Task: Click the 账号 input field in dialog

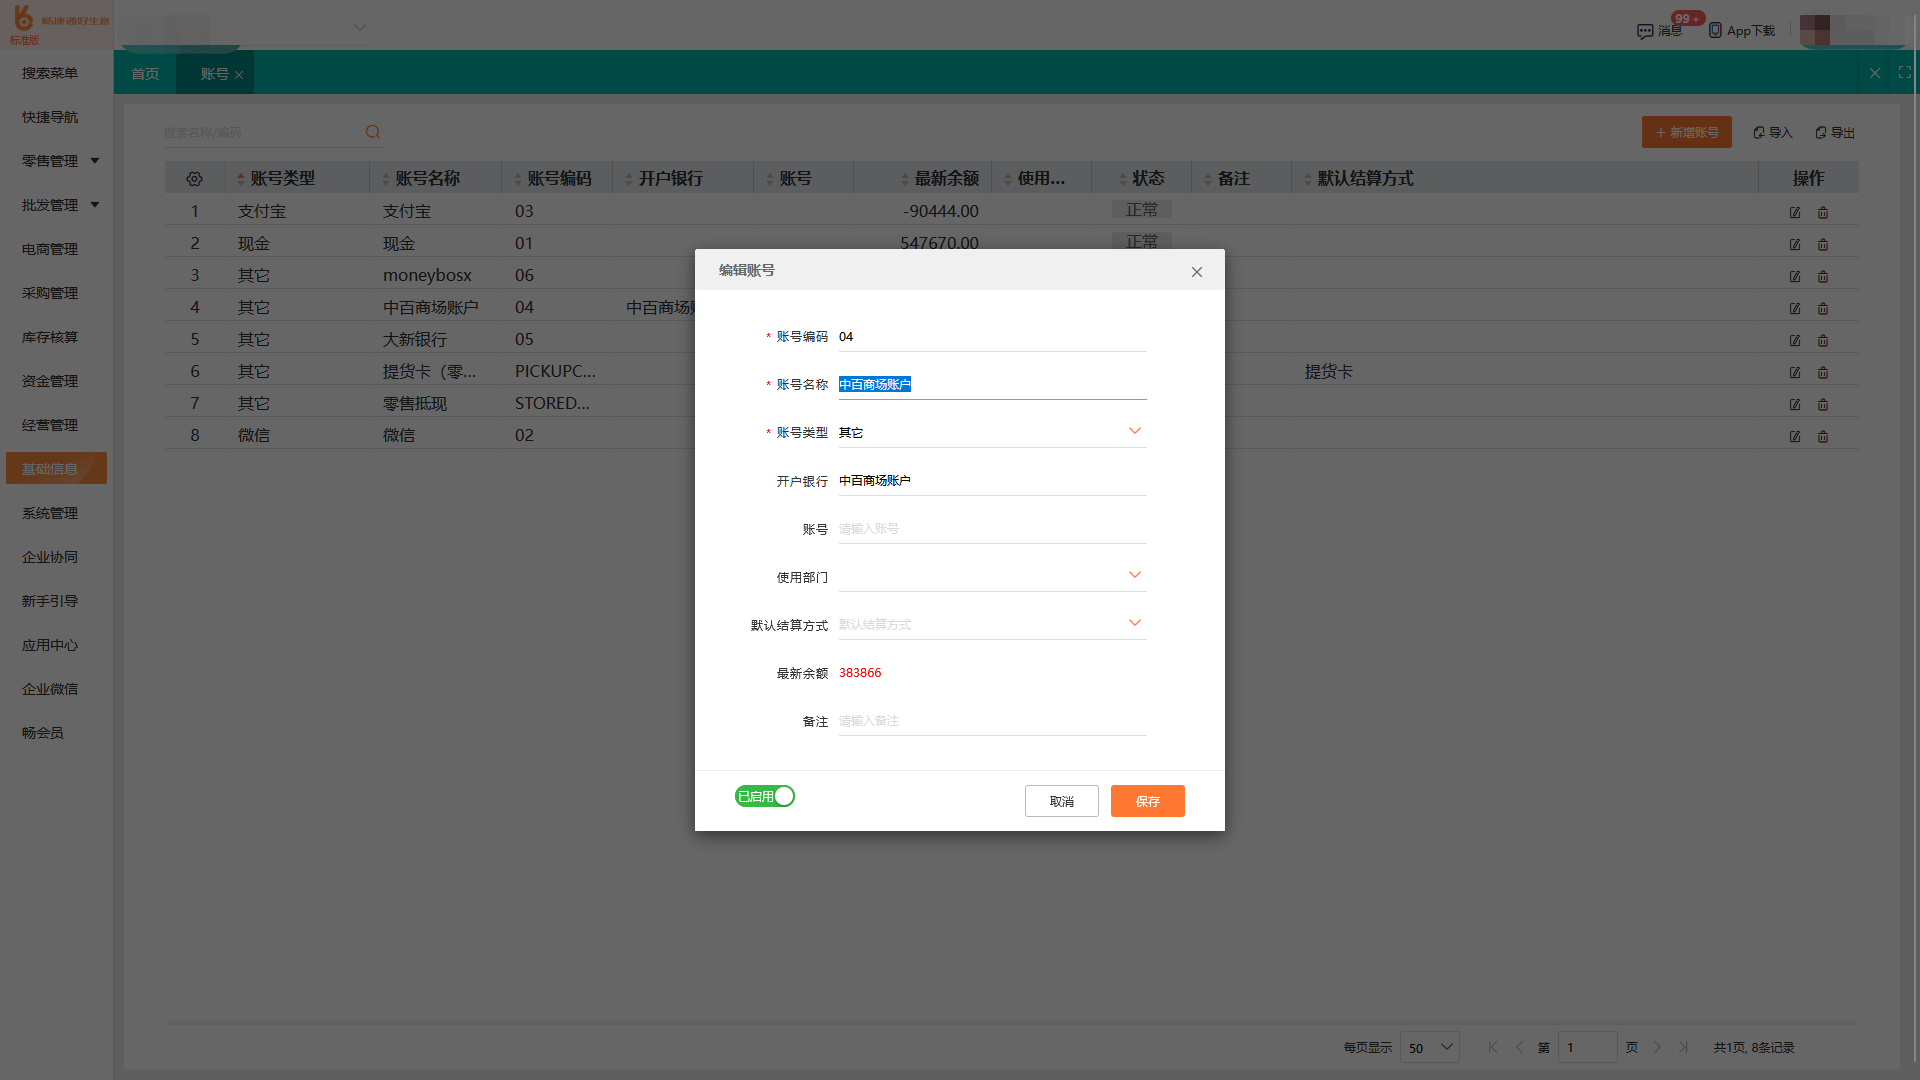Action: [x=990, y=527]
